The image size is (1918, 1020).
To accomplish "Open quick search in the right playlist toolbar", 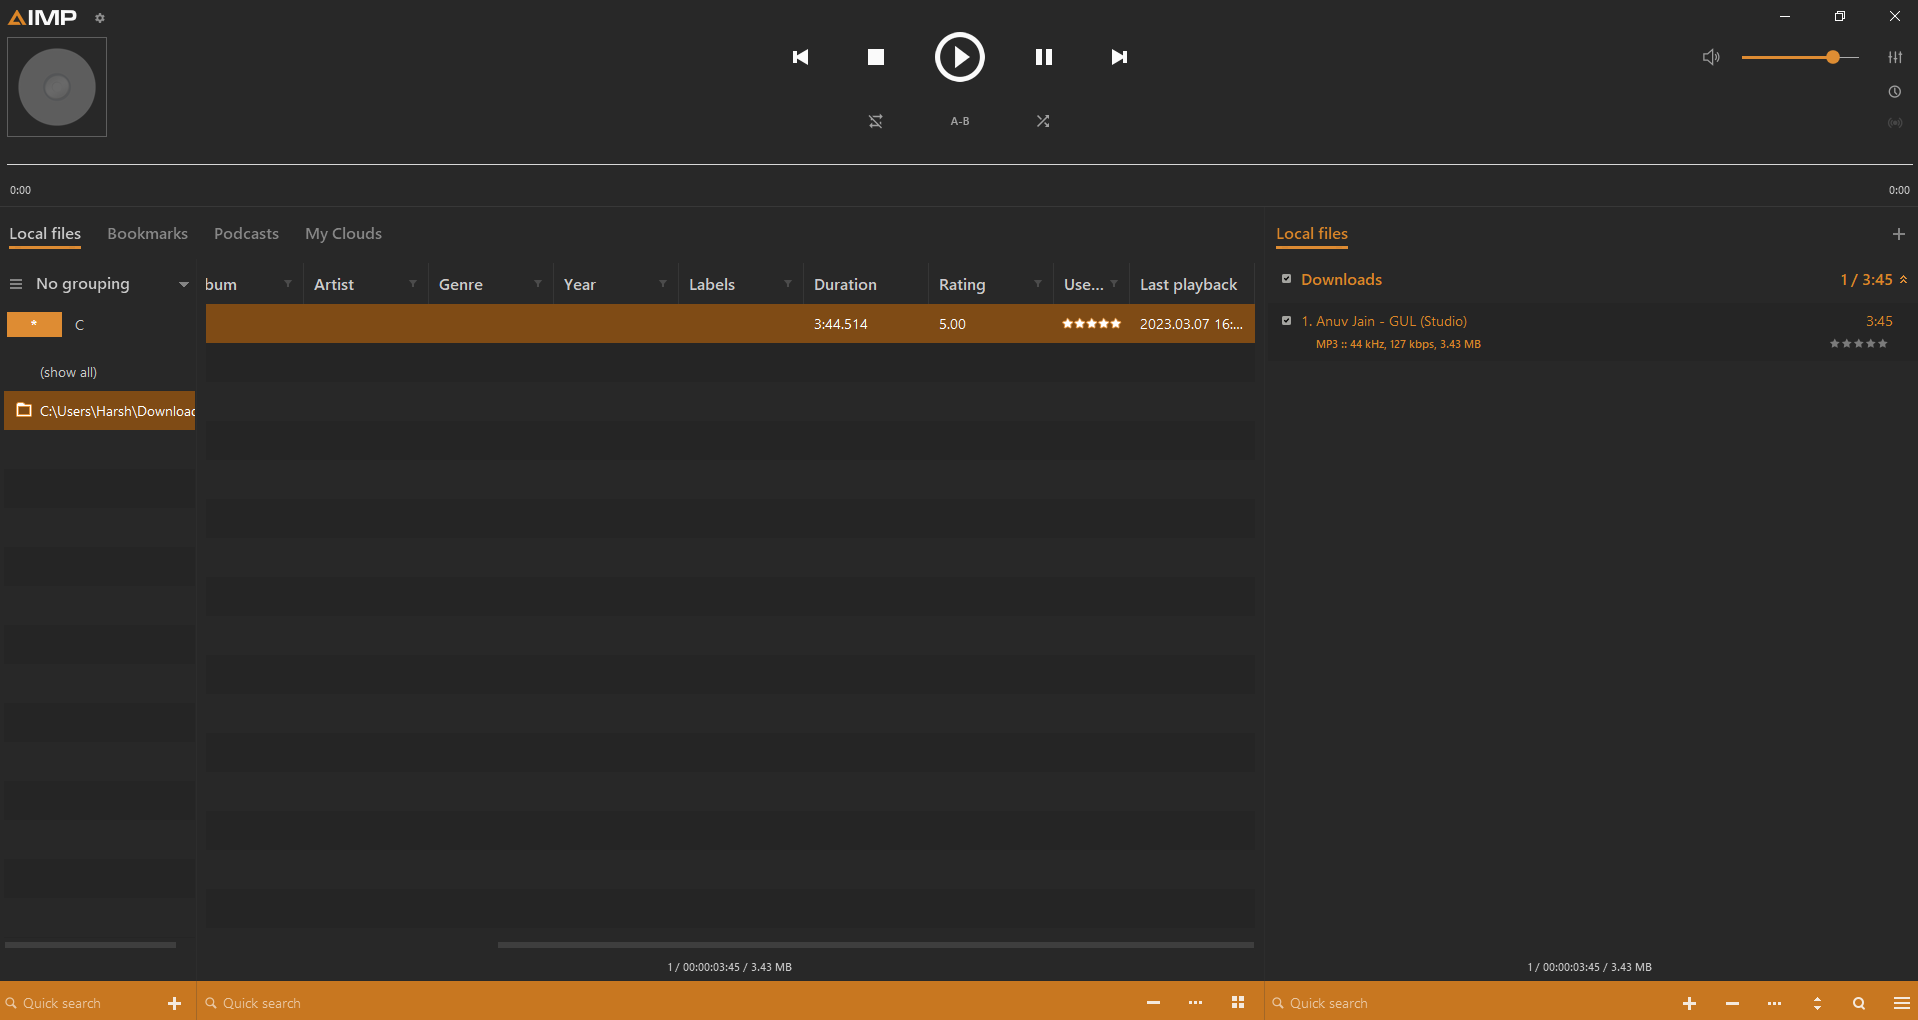I will [1857, 1003].
